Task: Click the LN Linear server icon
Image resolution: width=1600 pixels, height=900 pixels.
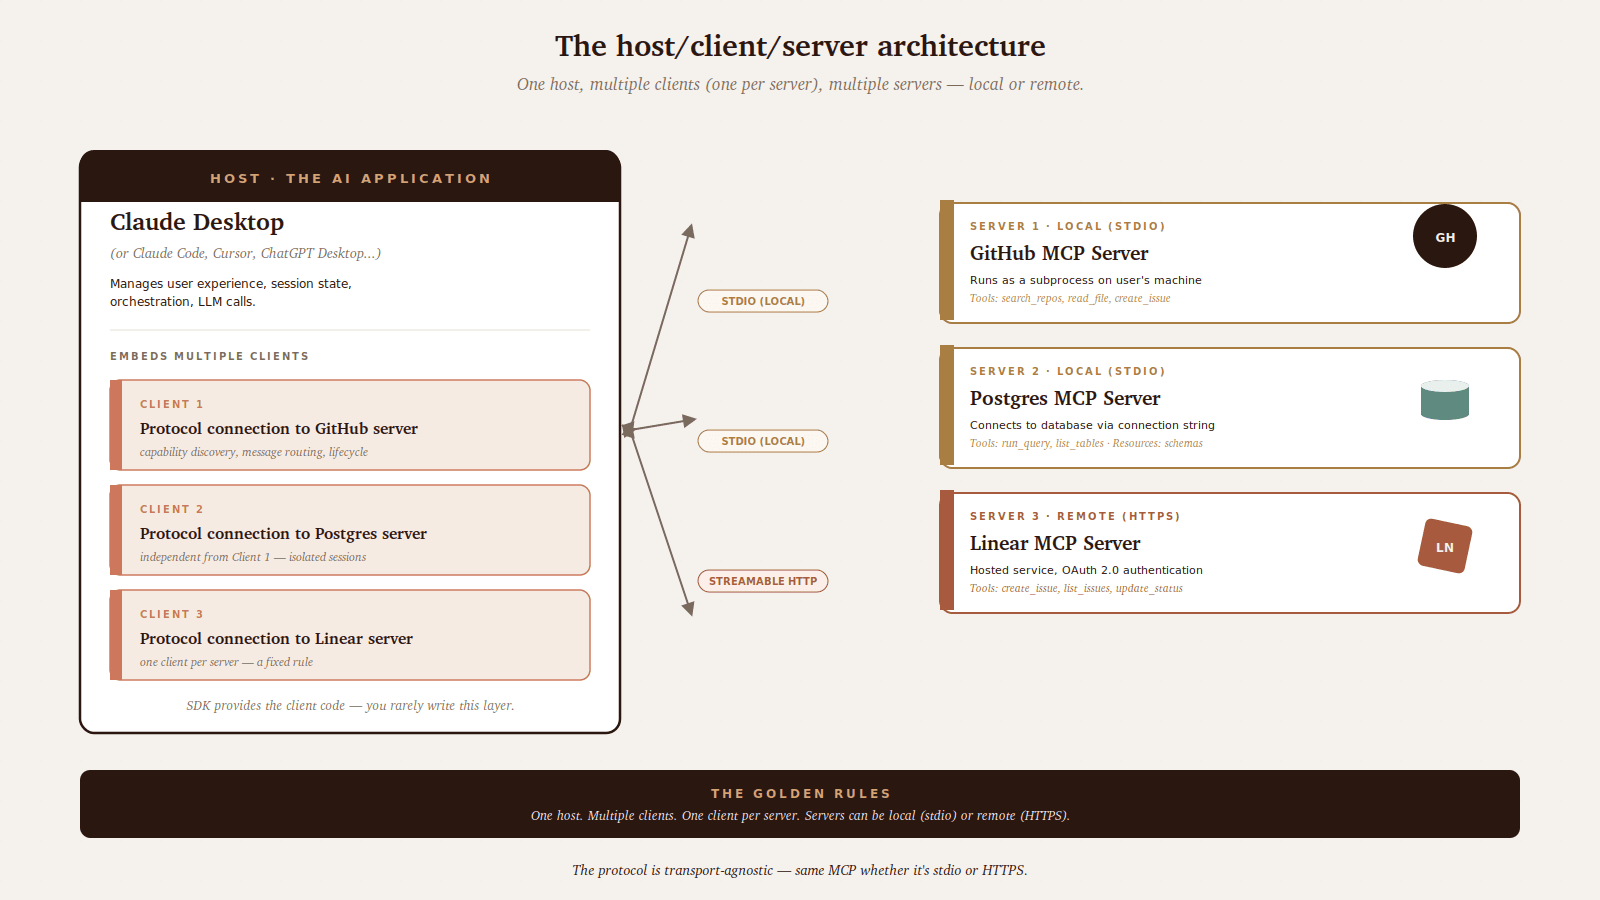Action: click(x=1444, y=547)
